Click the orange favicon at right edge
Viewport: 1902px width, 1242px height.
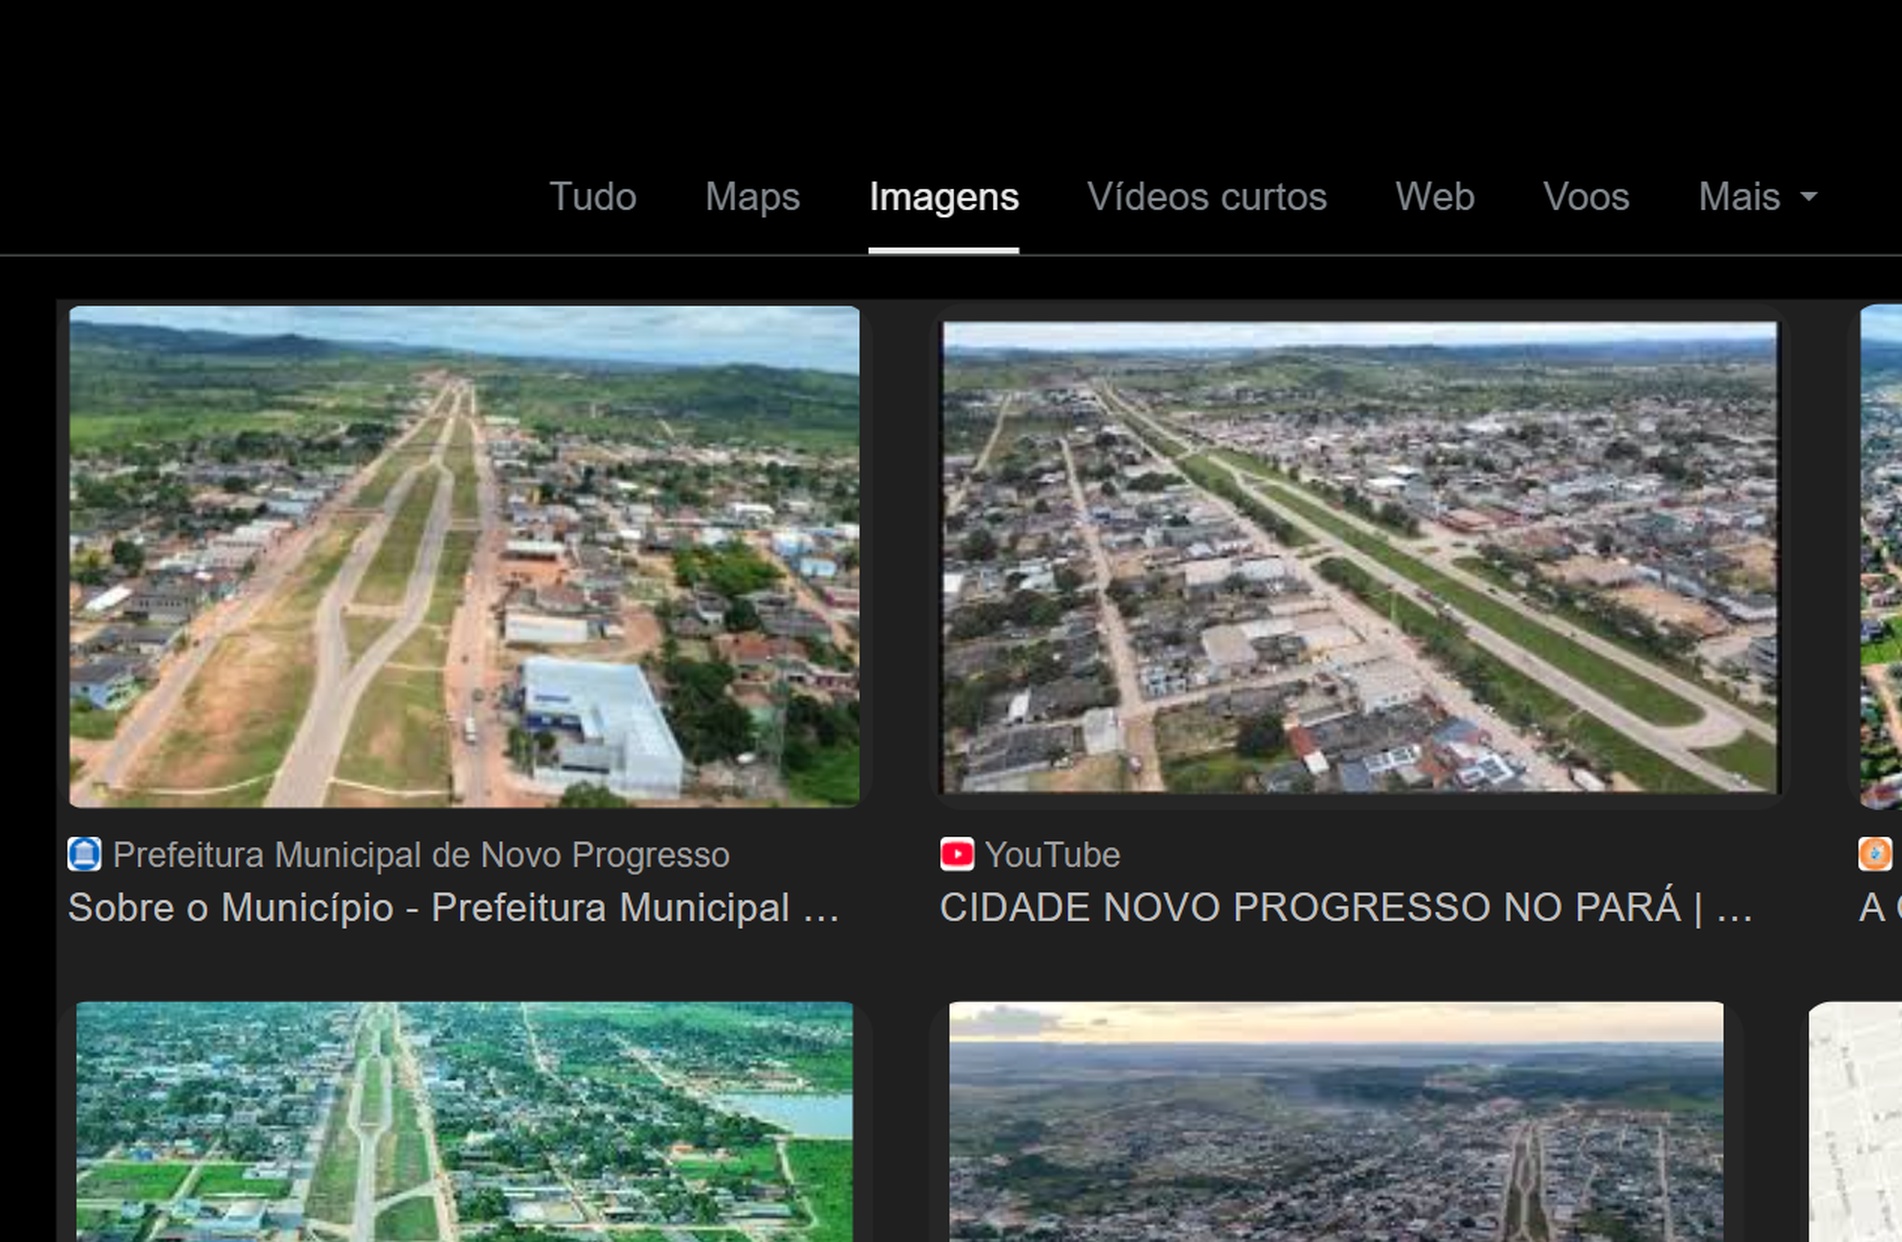point(1875,855)
